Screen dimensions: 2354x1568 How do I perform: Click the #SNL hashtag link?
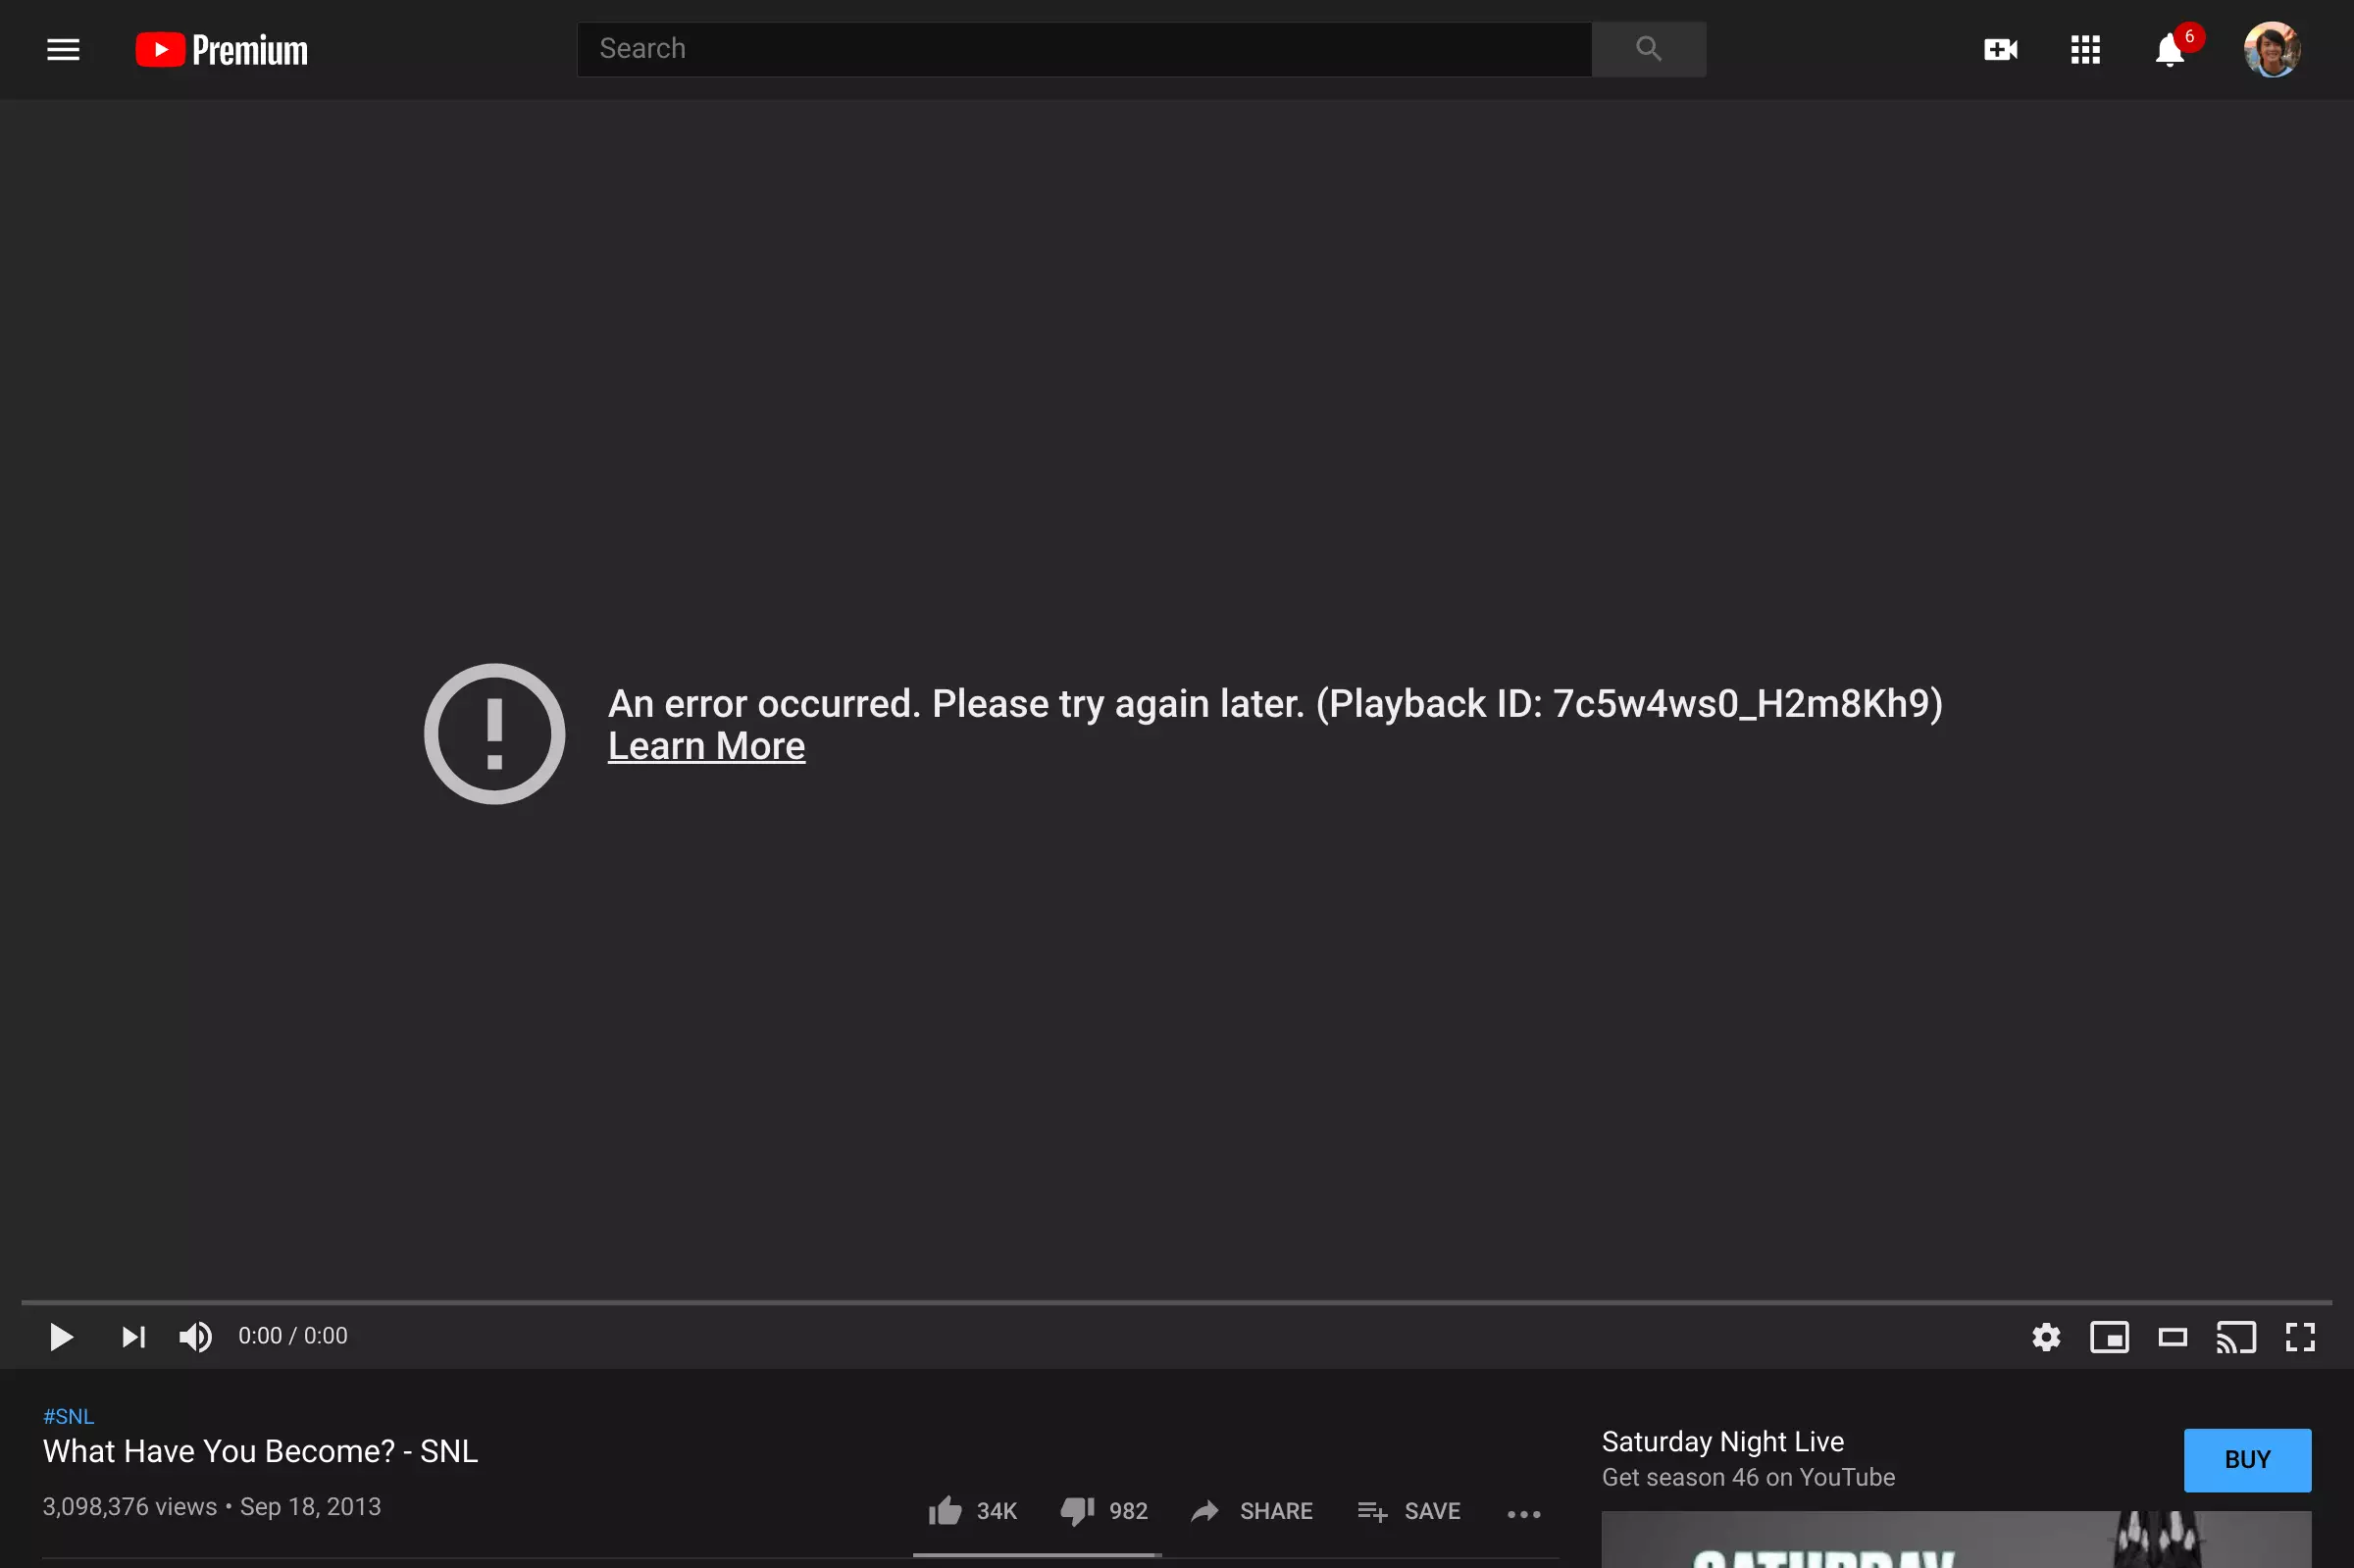[67, 1416]
